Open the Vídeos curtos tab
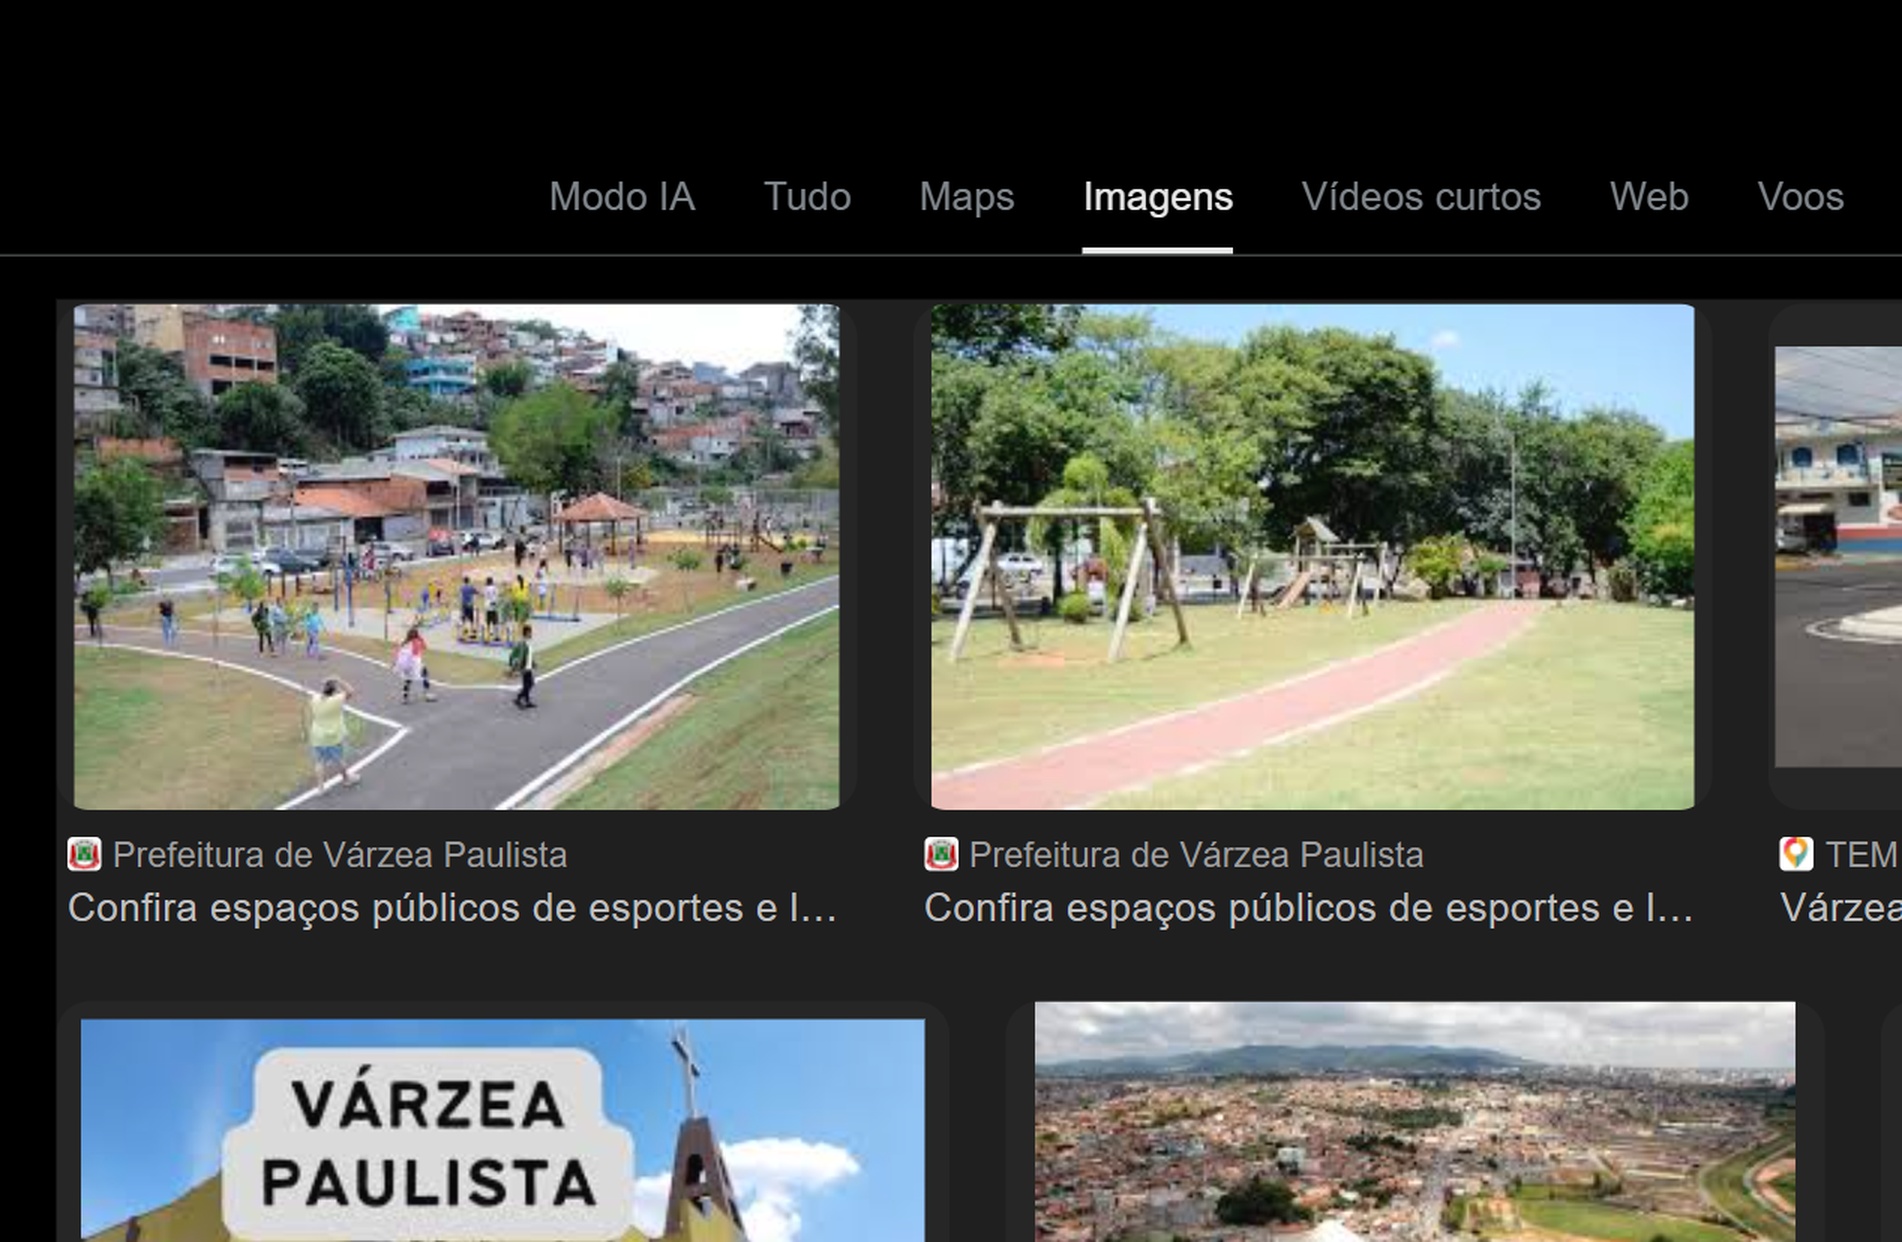 pos(1420,197)
